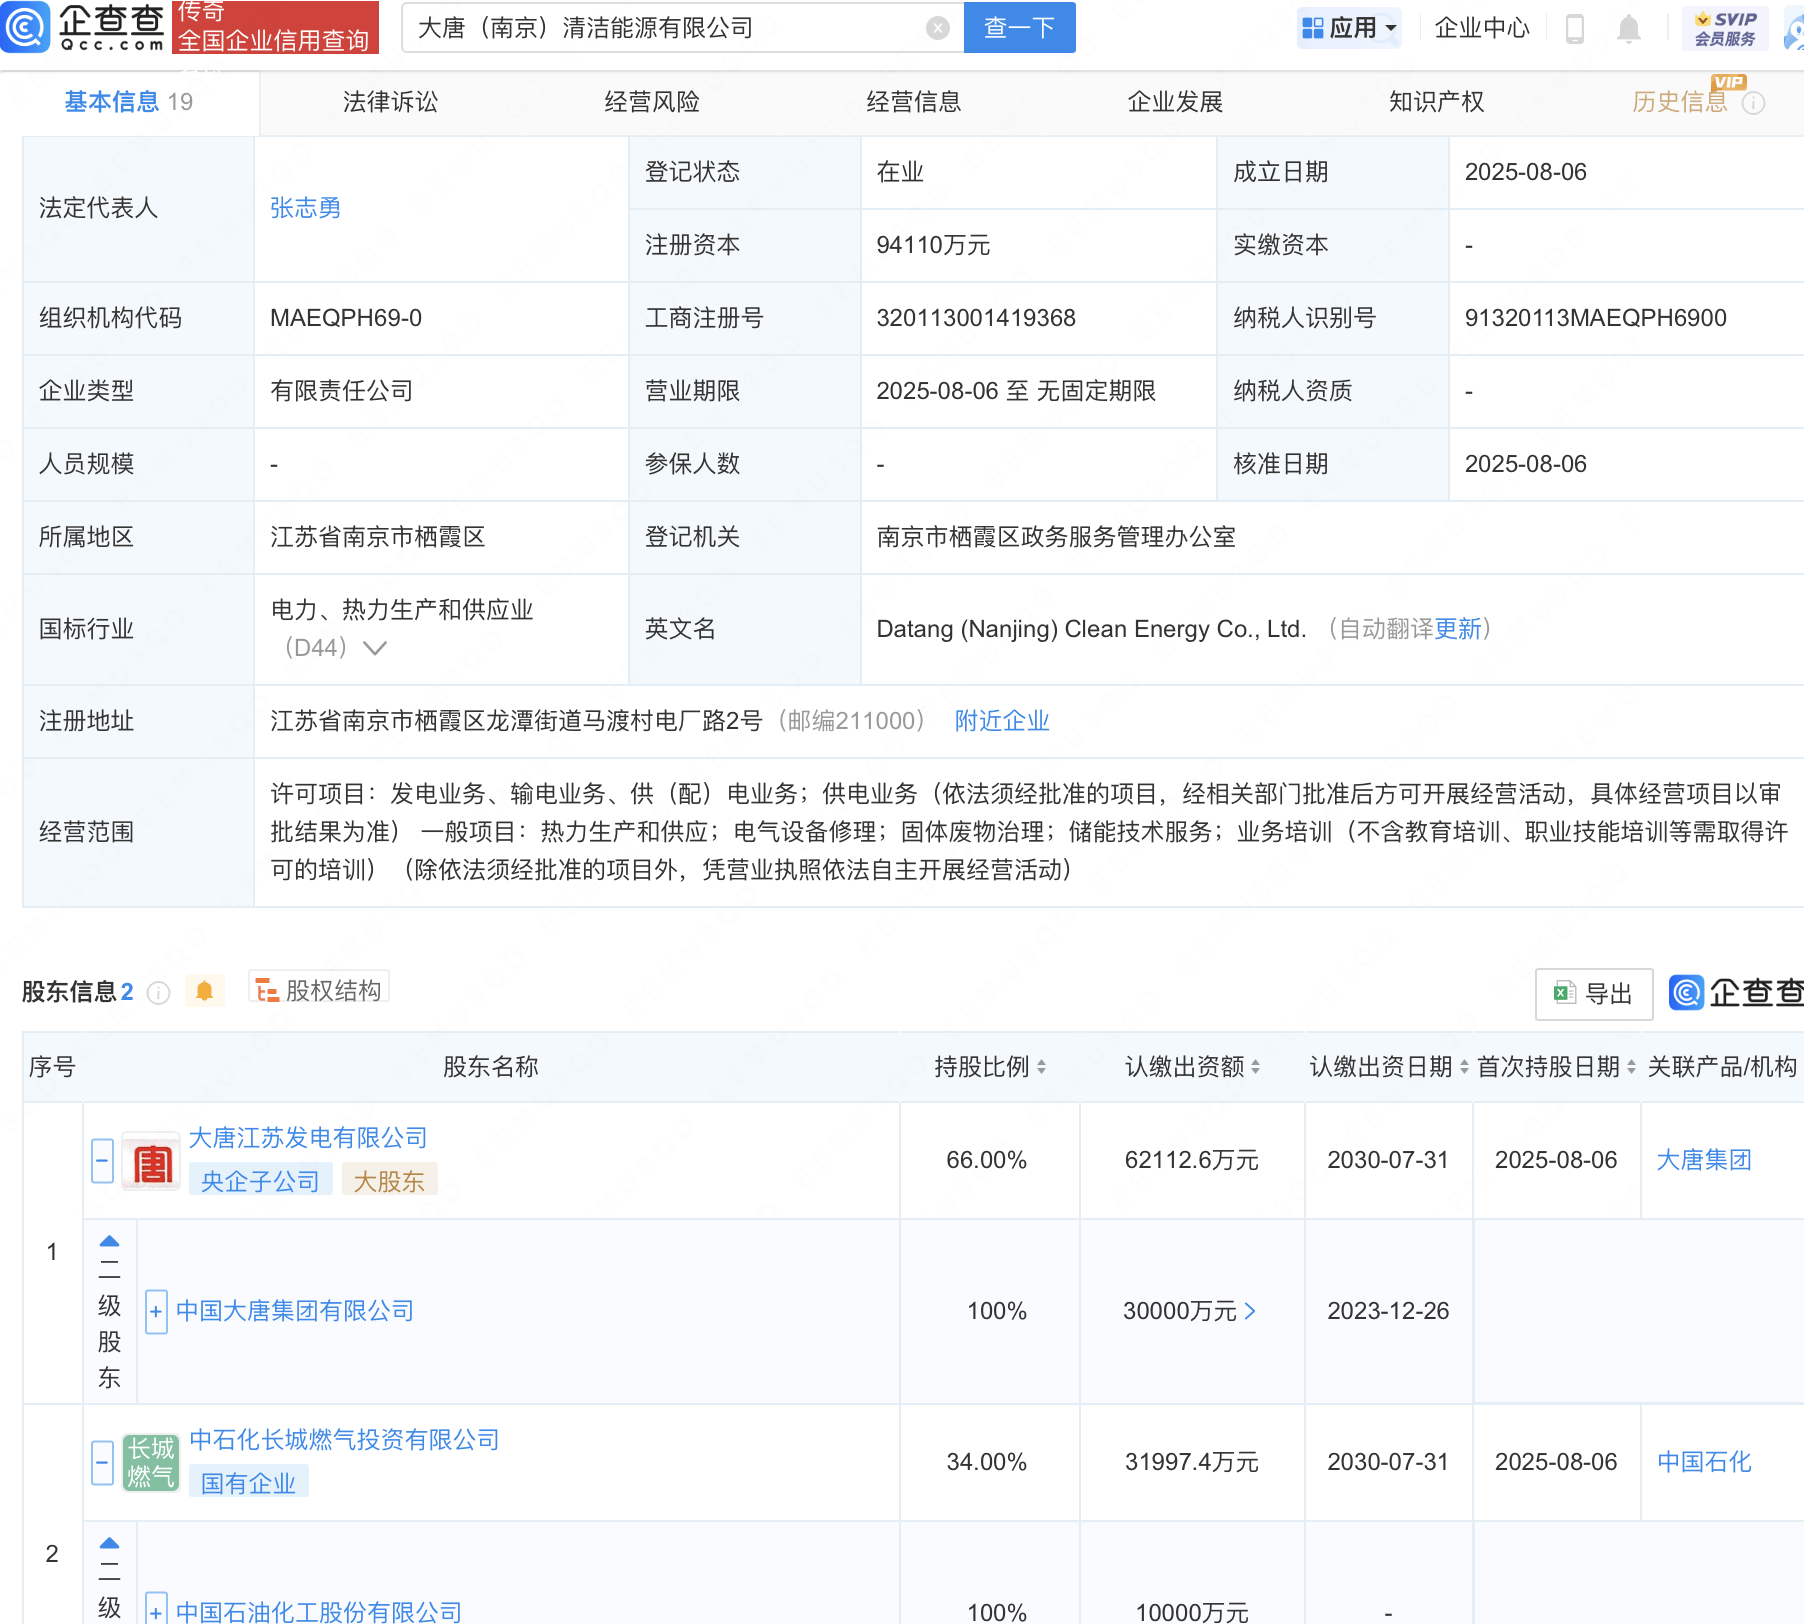Viewport: 1804px width, 1624px height.
Task: Export shareholder data with 导出 button
Action: (x=1593, y=993)
